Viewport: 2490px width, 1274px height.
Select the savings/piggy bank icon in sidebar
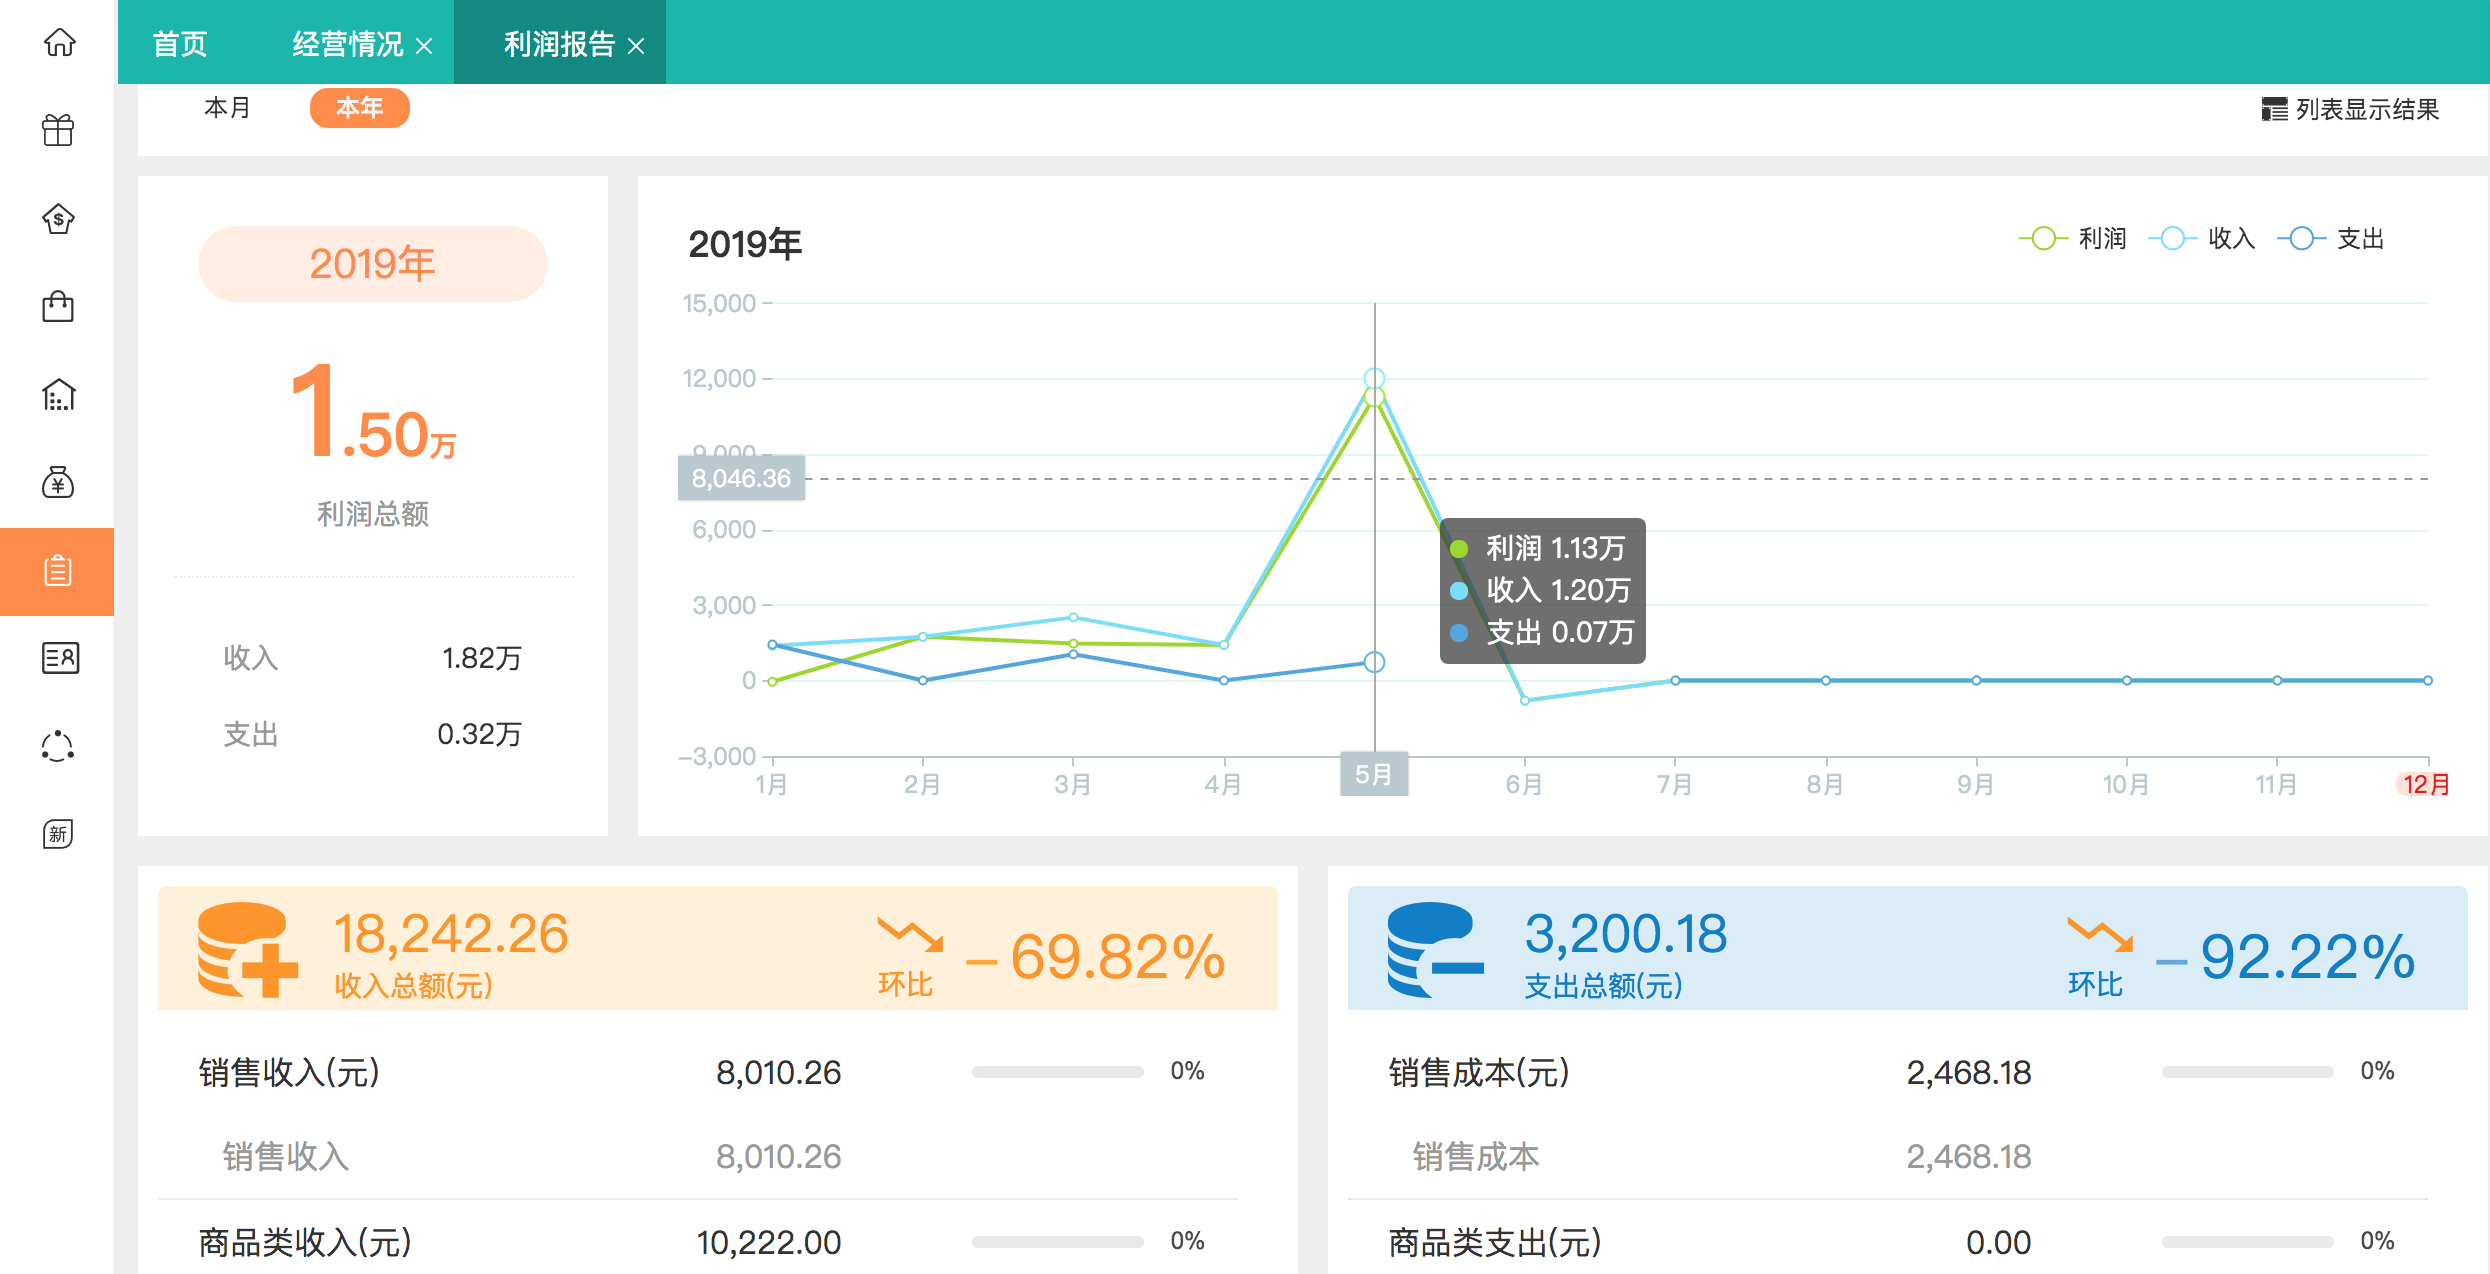click(57, 483)
